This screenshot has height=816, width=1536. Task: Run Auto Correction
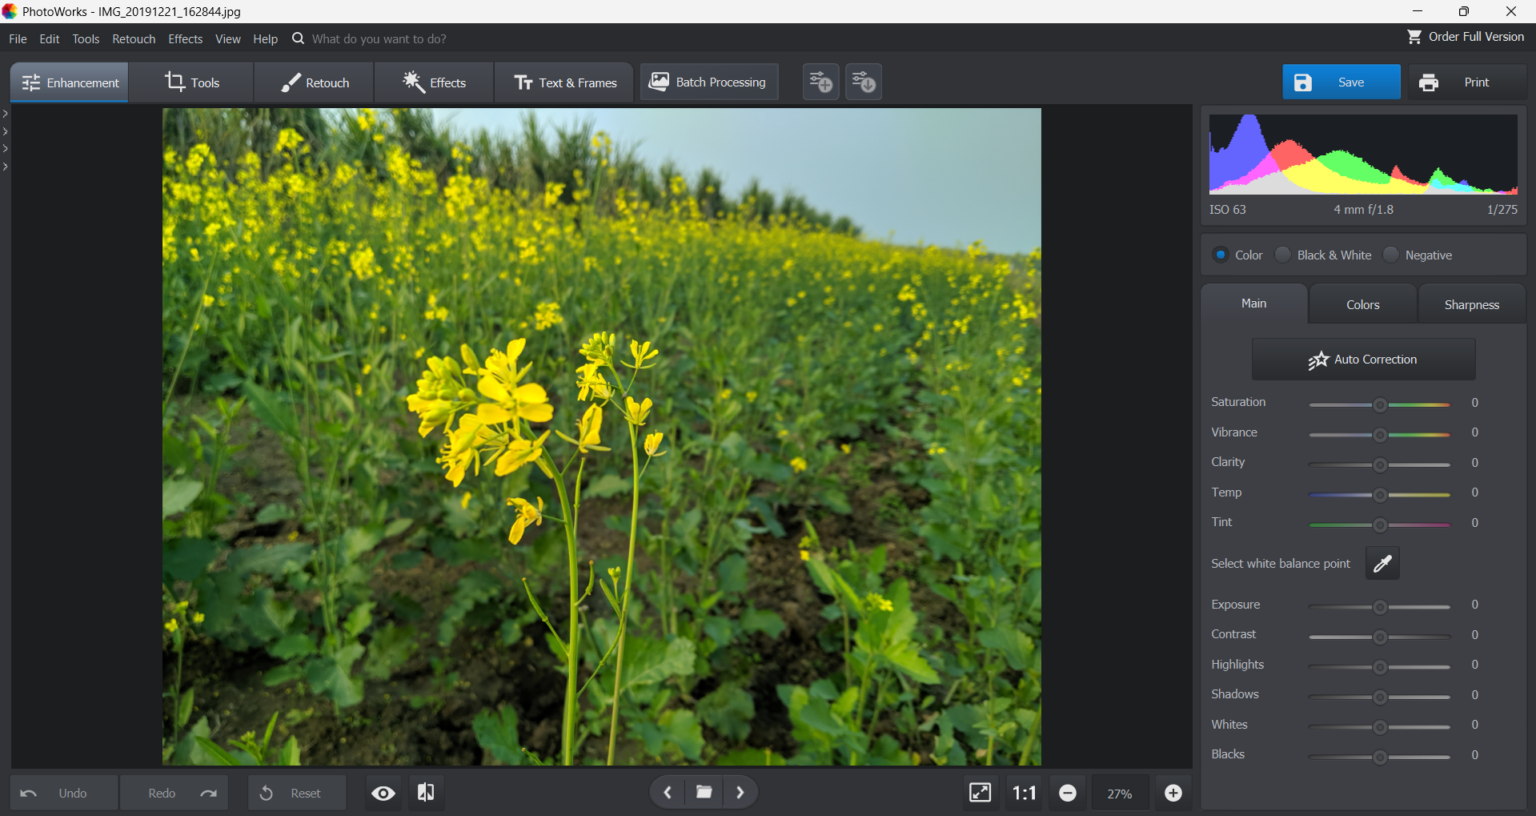click(1363, 358)
